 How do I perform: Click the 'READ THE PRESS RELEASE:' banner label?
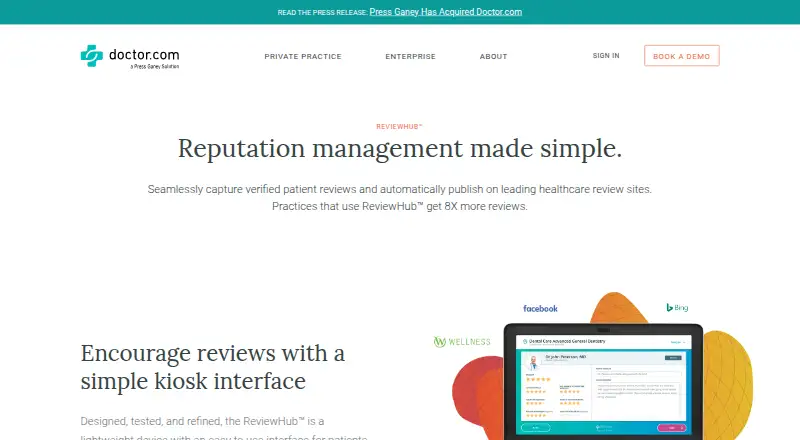(x=322, y=13)
